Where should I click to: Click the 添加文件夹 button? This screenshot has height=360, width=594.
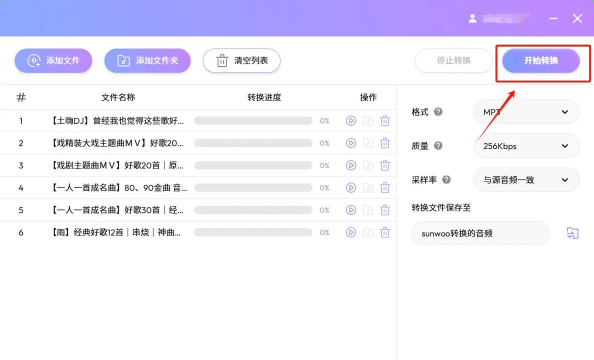pyautogui.click(x=147, y=61)
